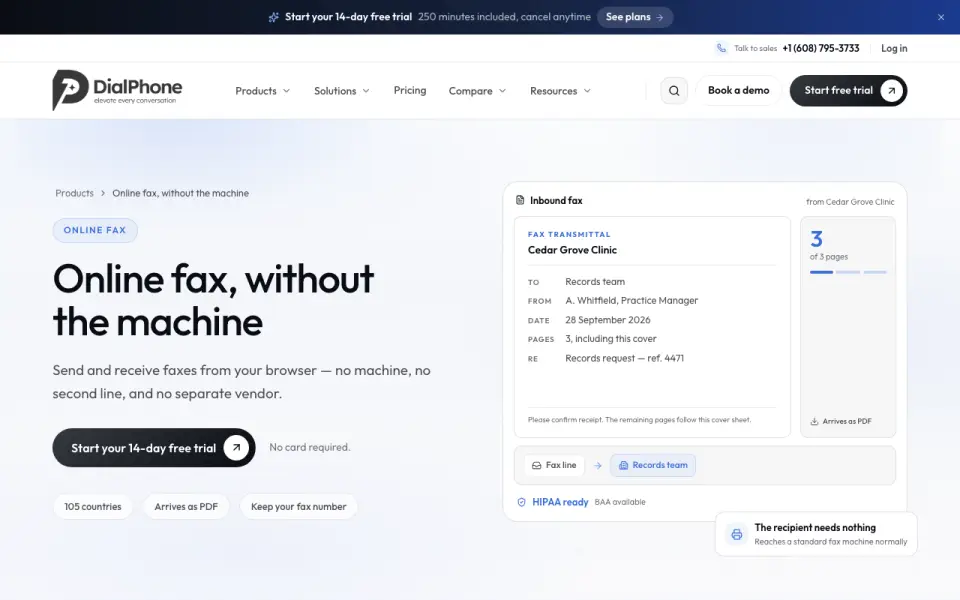Open the Resources nav item

point(560,91)
